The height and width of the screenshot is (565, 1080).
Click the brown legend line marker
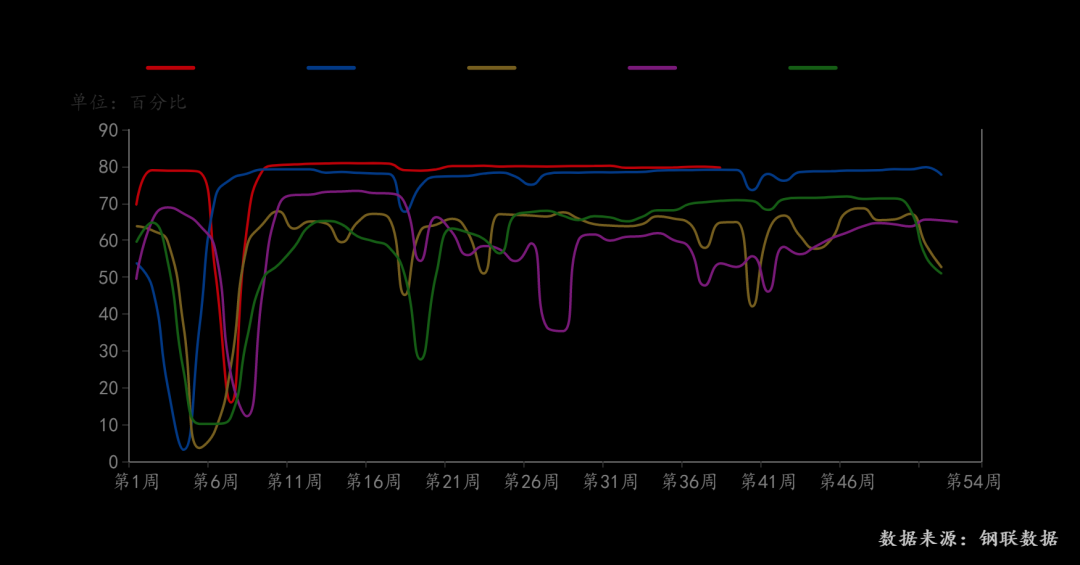coord(492,68)
